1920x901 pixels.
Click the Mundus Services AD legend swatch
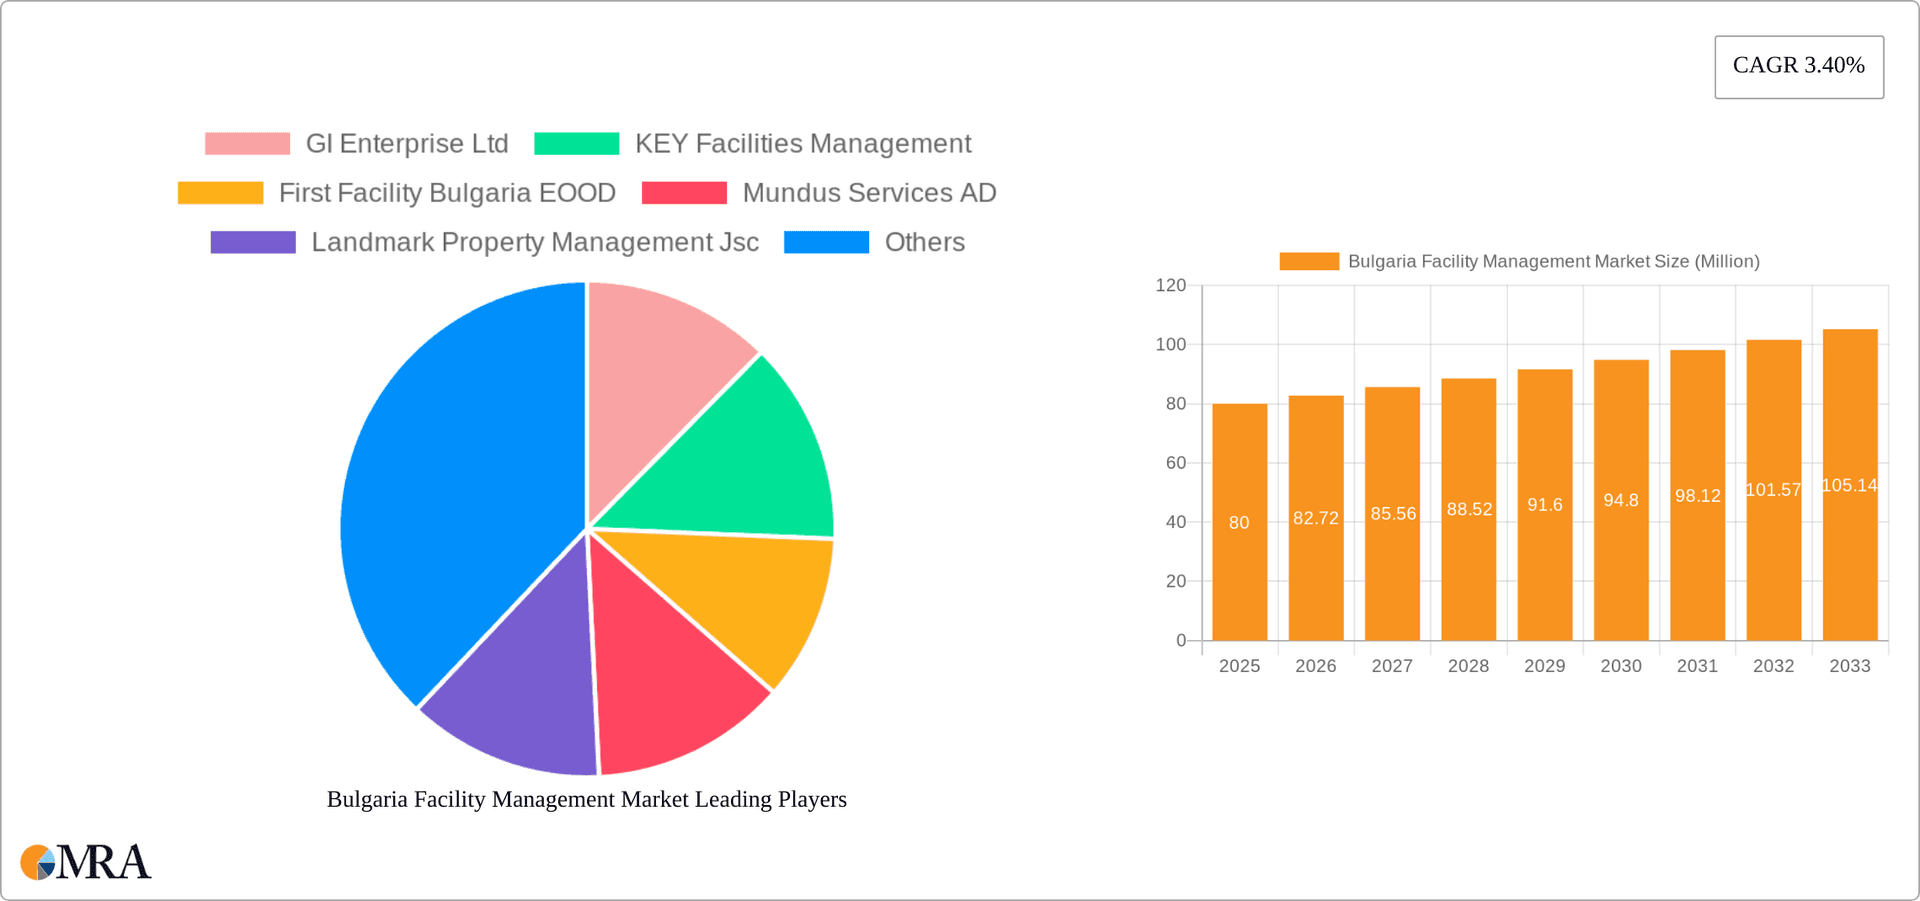(x=686, y=192)
